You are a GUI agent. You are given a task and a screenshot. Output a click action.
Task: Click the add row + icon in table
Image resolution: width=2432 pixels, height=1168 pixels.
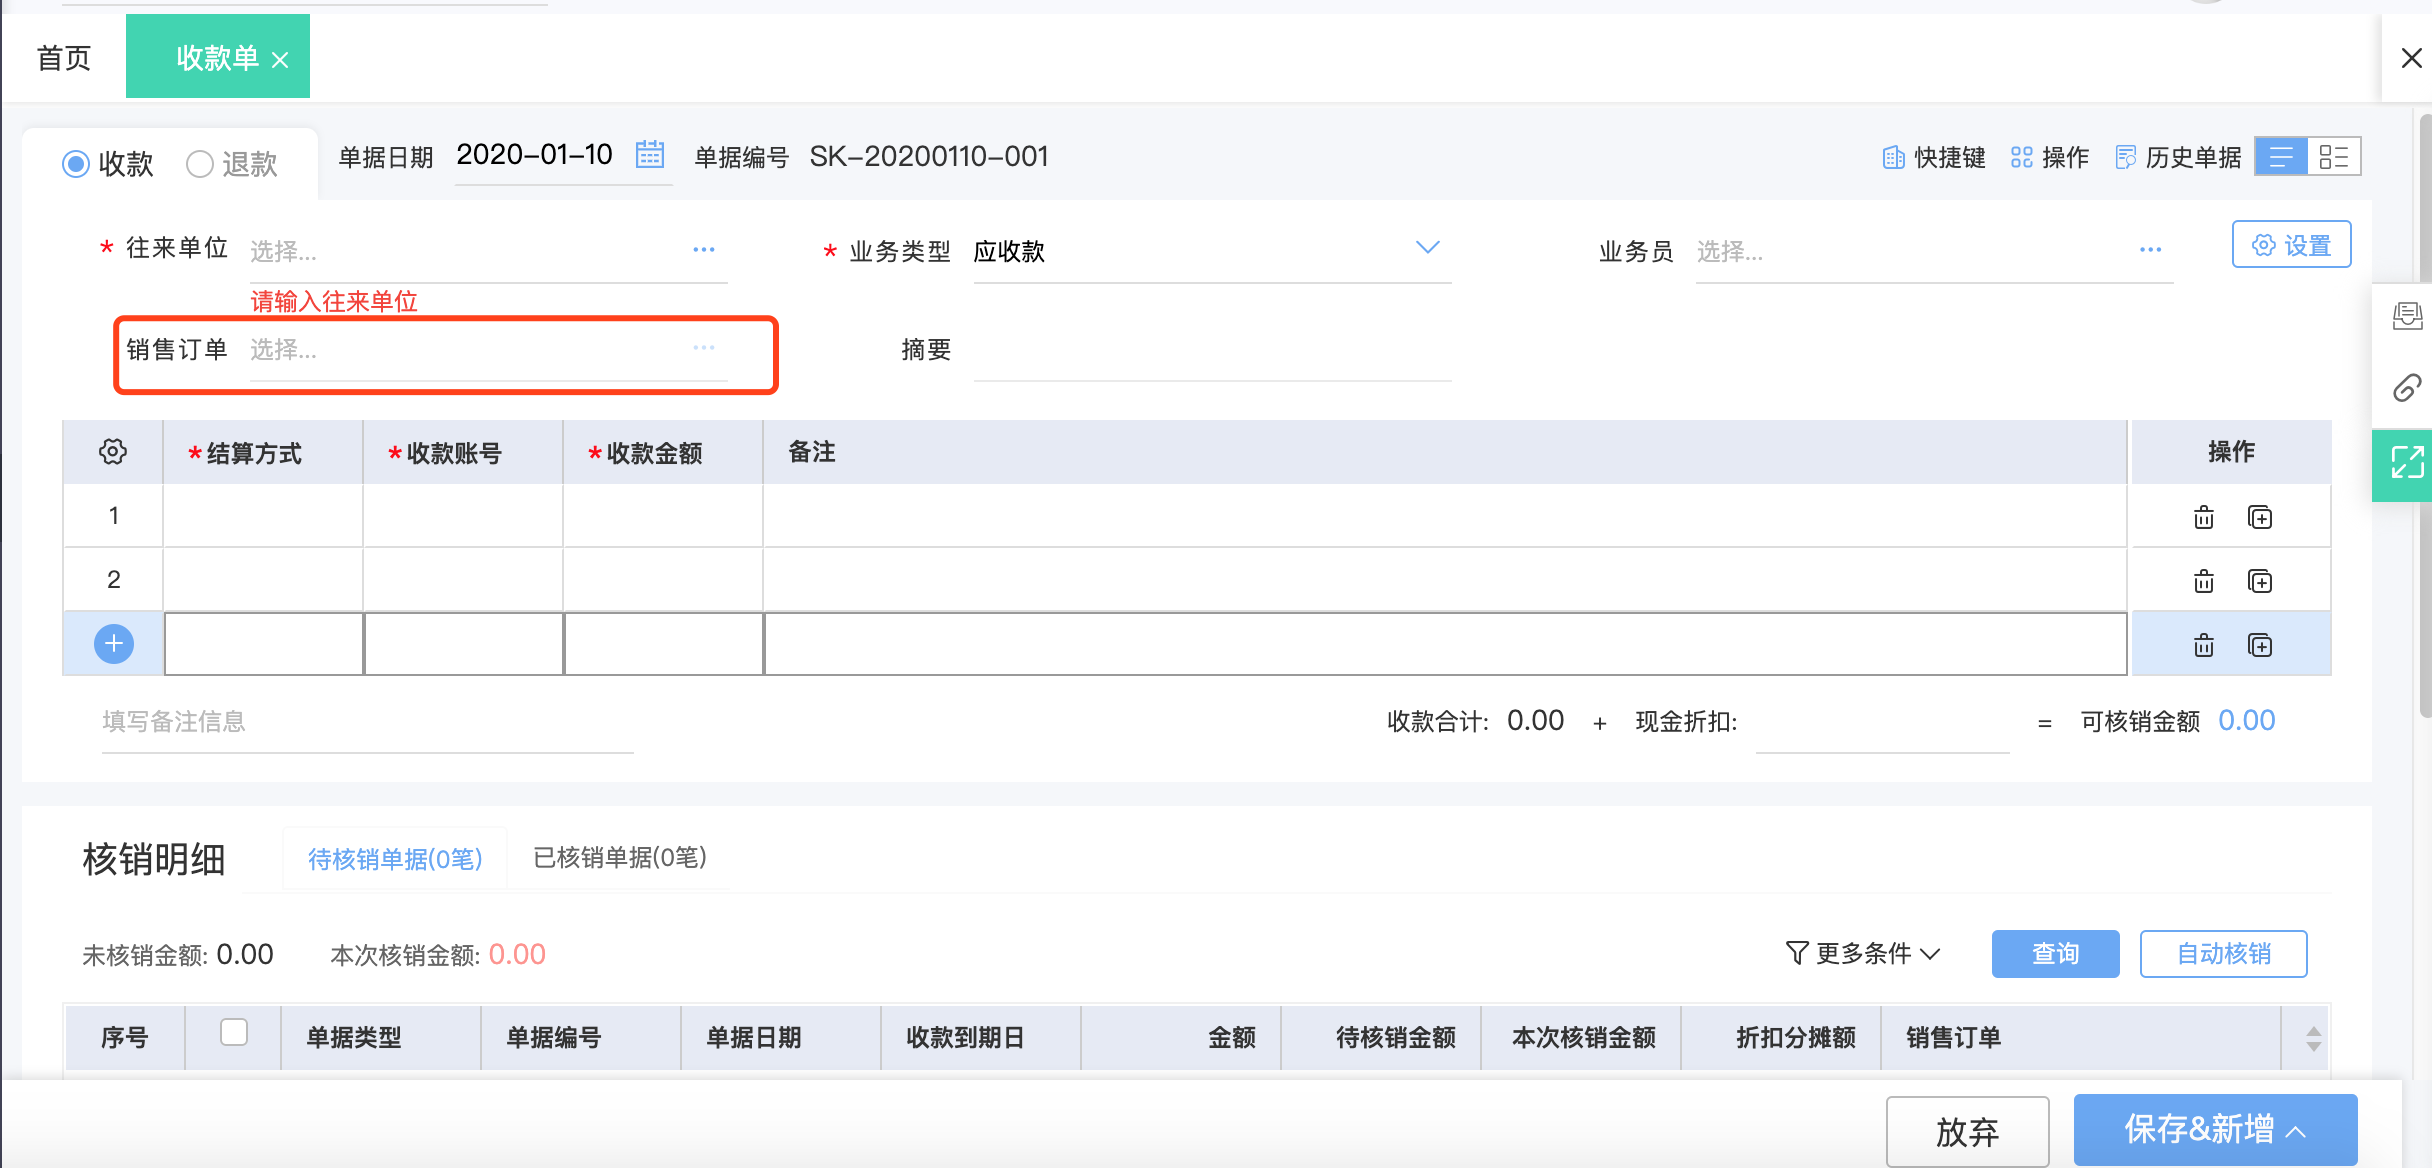pyautogui.click(x=115, y=642)
